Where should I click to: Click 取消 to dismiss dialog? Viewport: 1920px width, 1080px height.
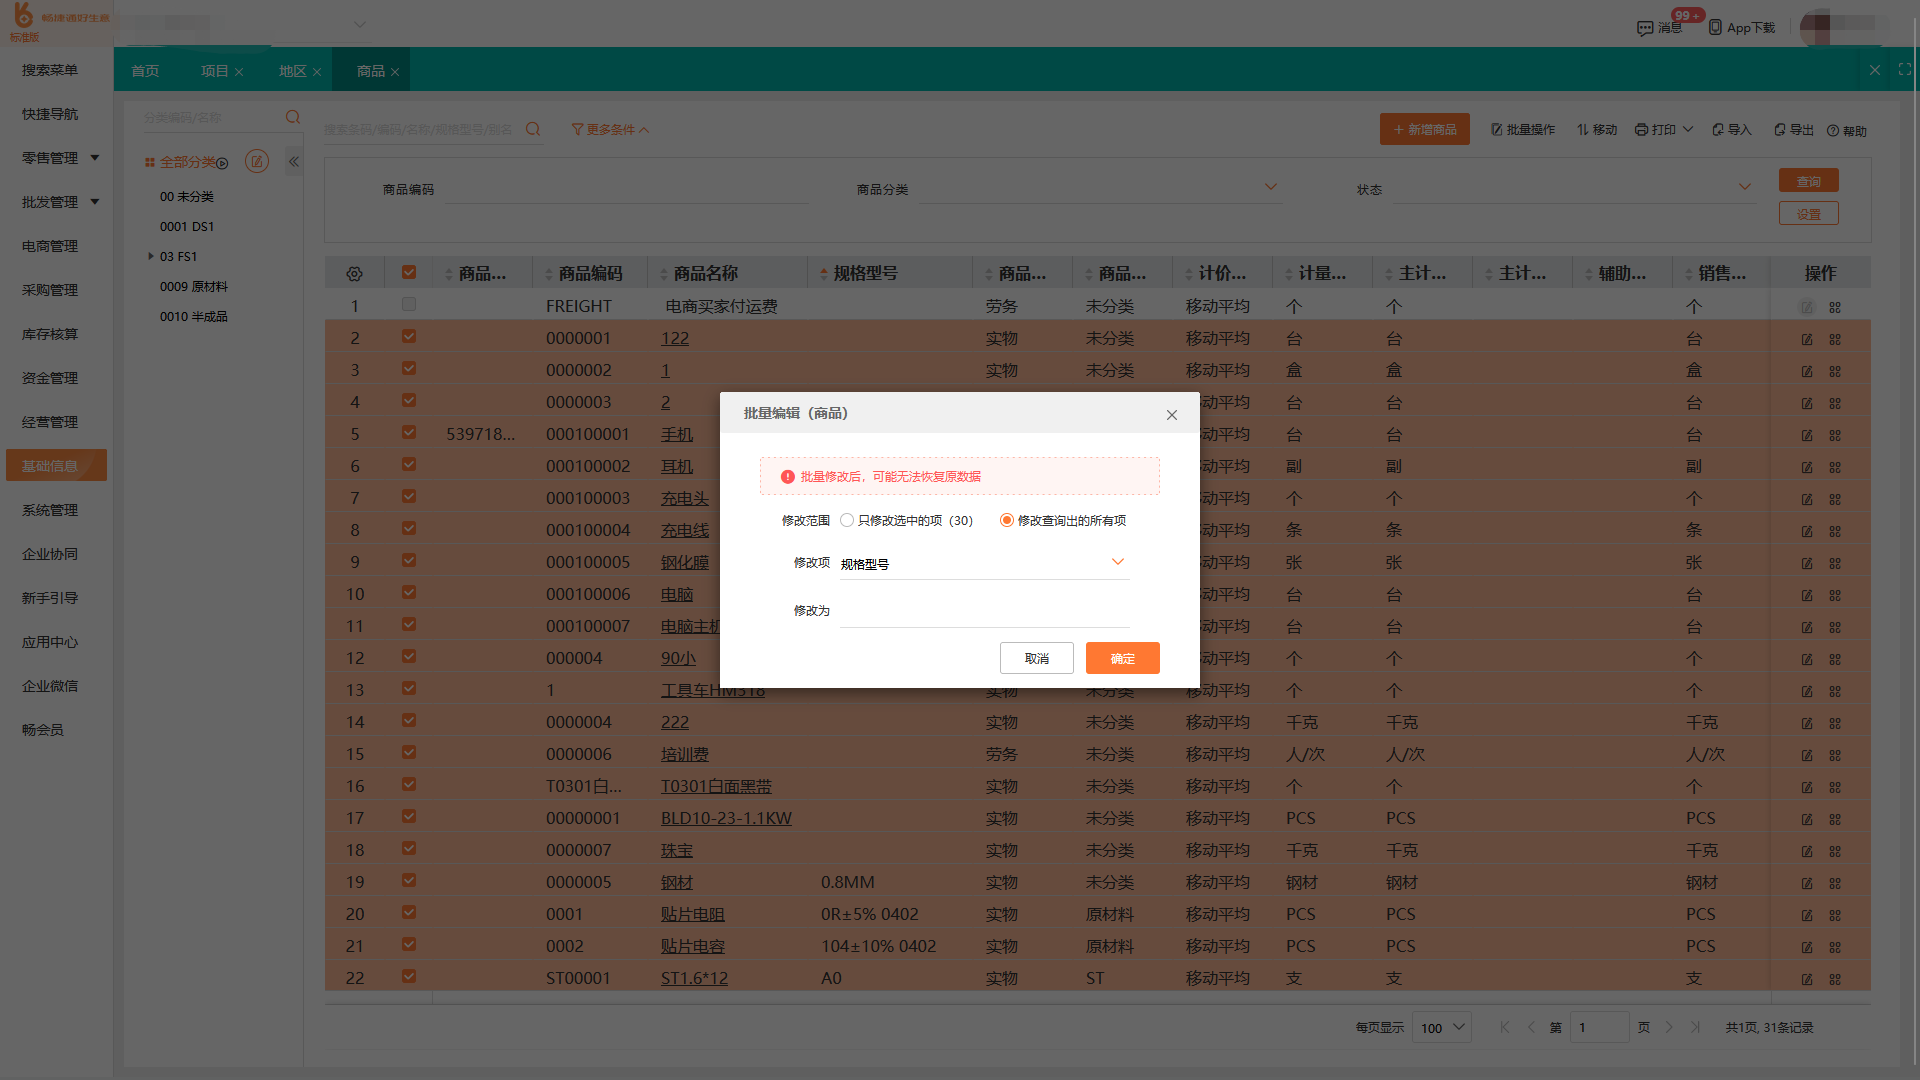pyautogui.click(x=1036, y=658)
